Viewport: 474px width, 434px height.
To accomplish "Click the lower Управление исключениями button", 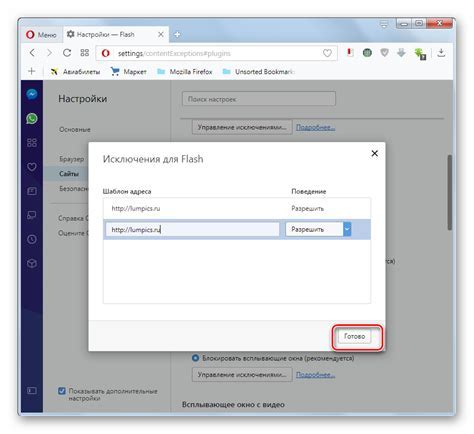I will pyautogui.click(x=242, y=375).
